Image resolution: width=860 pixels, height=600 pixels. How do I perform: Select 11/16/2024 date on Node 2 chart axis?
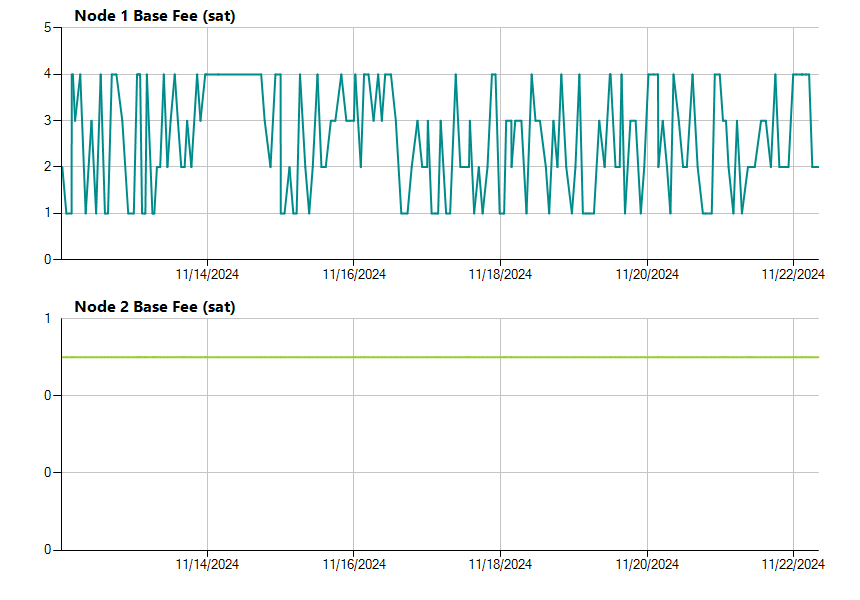[x=354, y=565]
